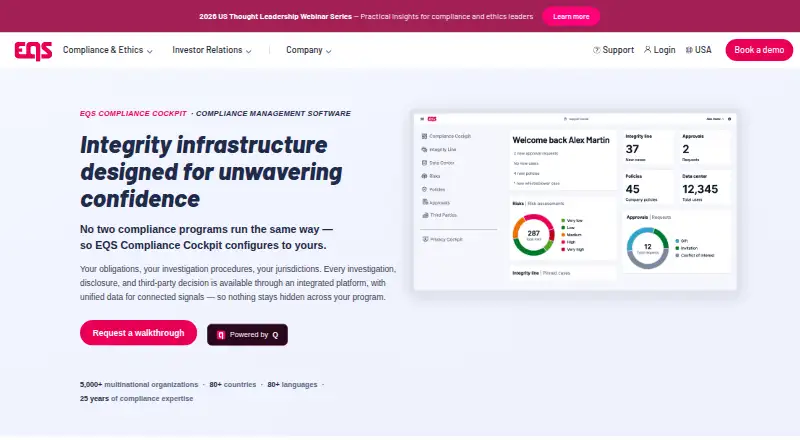Click the Policies sidebar icon in preview
This screenshot has height=440, width=800.
[x=424, y=189]
